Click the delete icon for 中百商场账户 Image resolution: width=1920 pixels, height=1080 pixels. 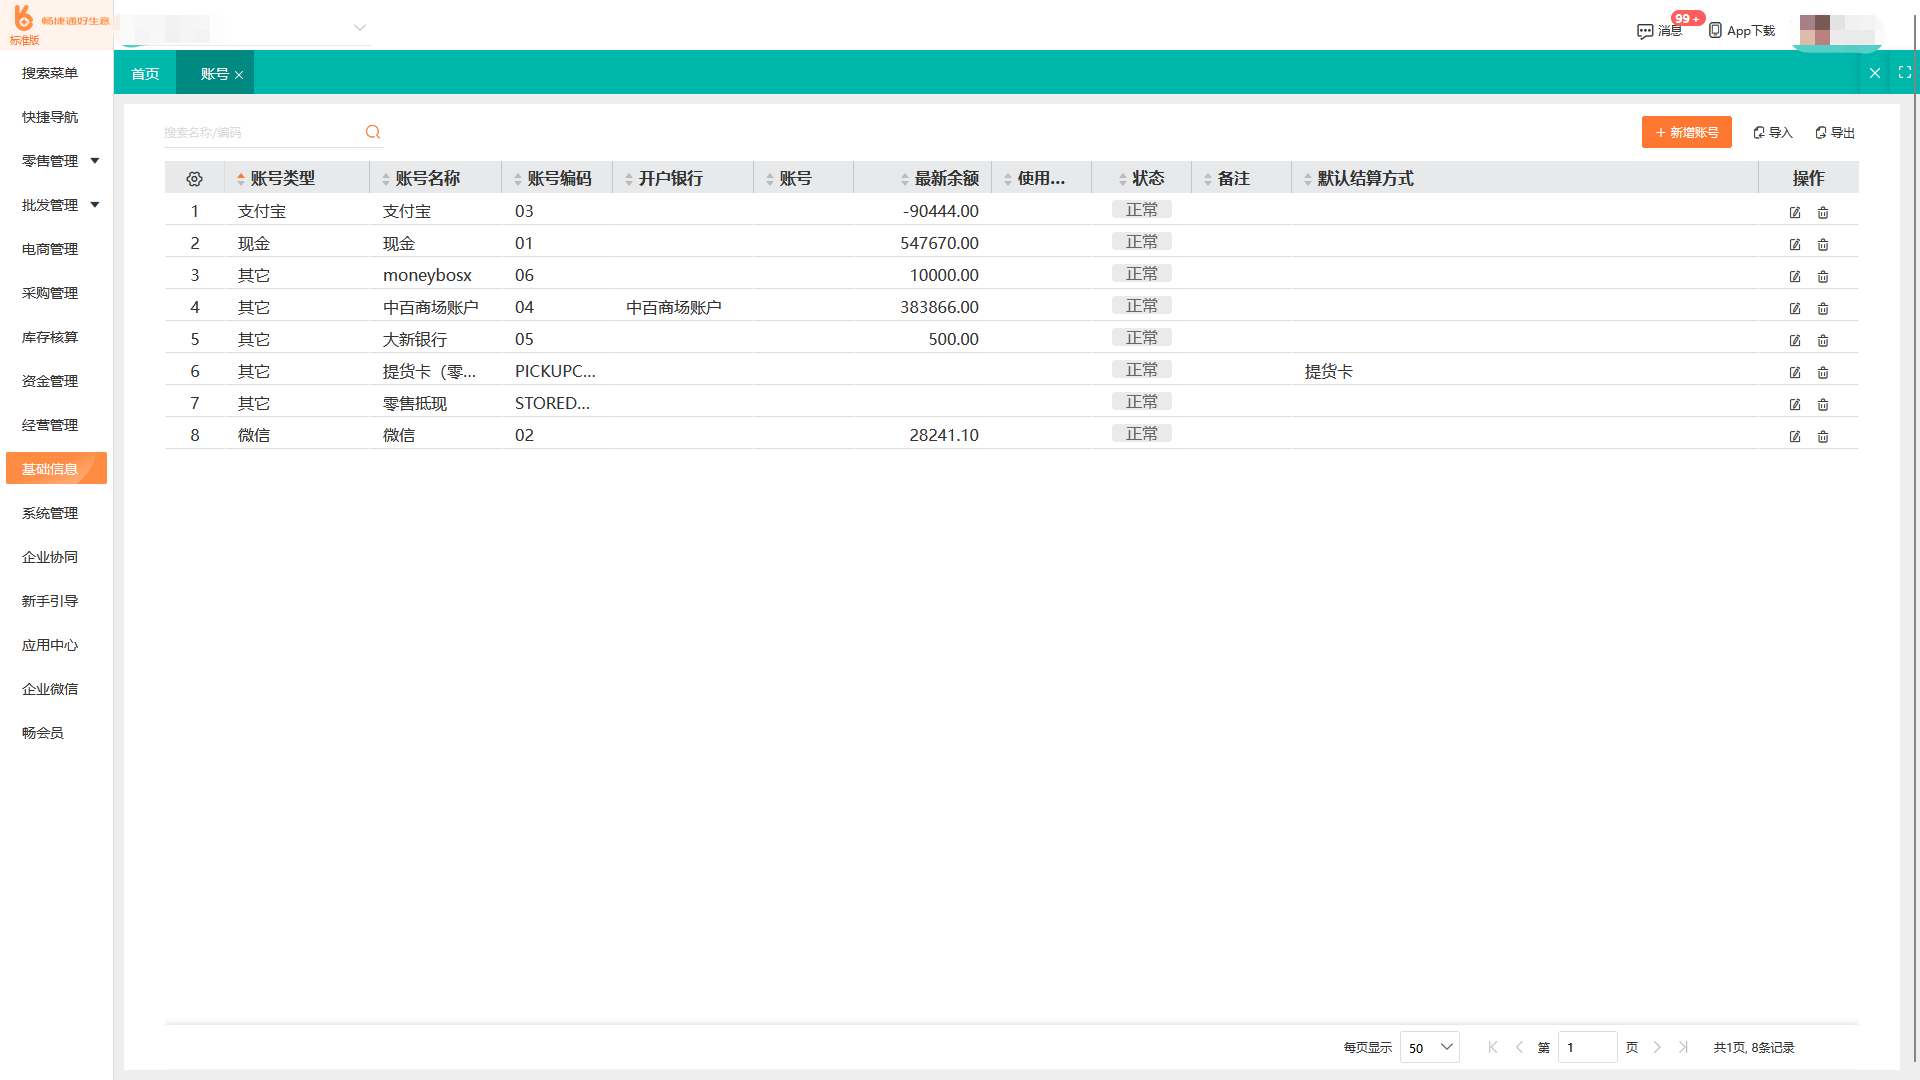(1824, 307)
